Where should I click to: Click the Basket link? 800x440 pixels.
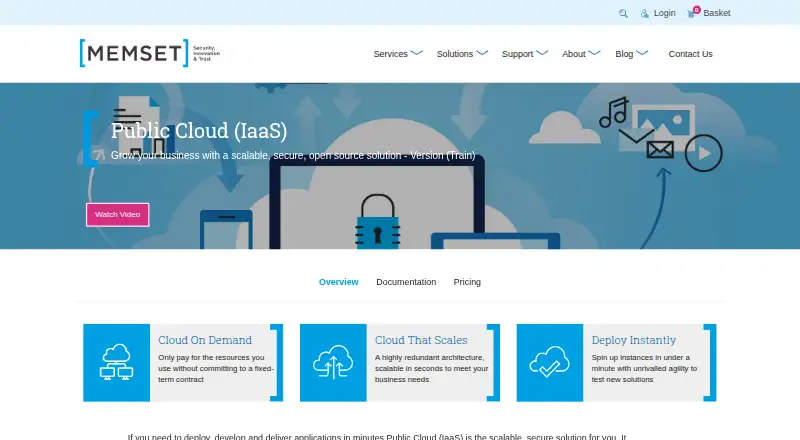(x=716, y=13)
